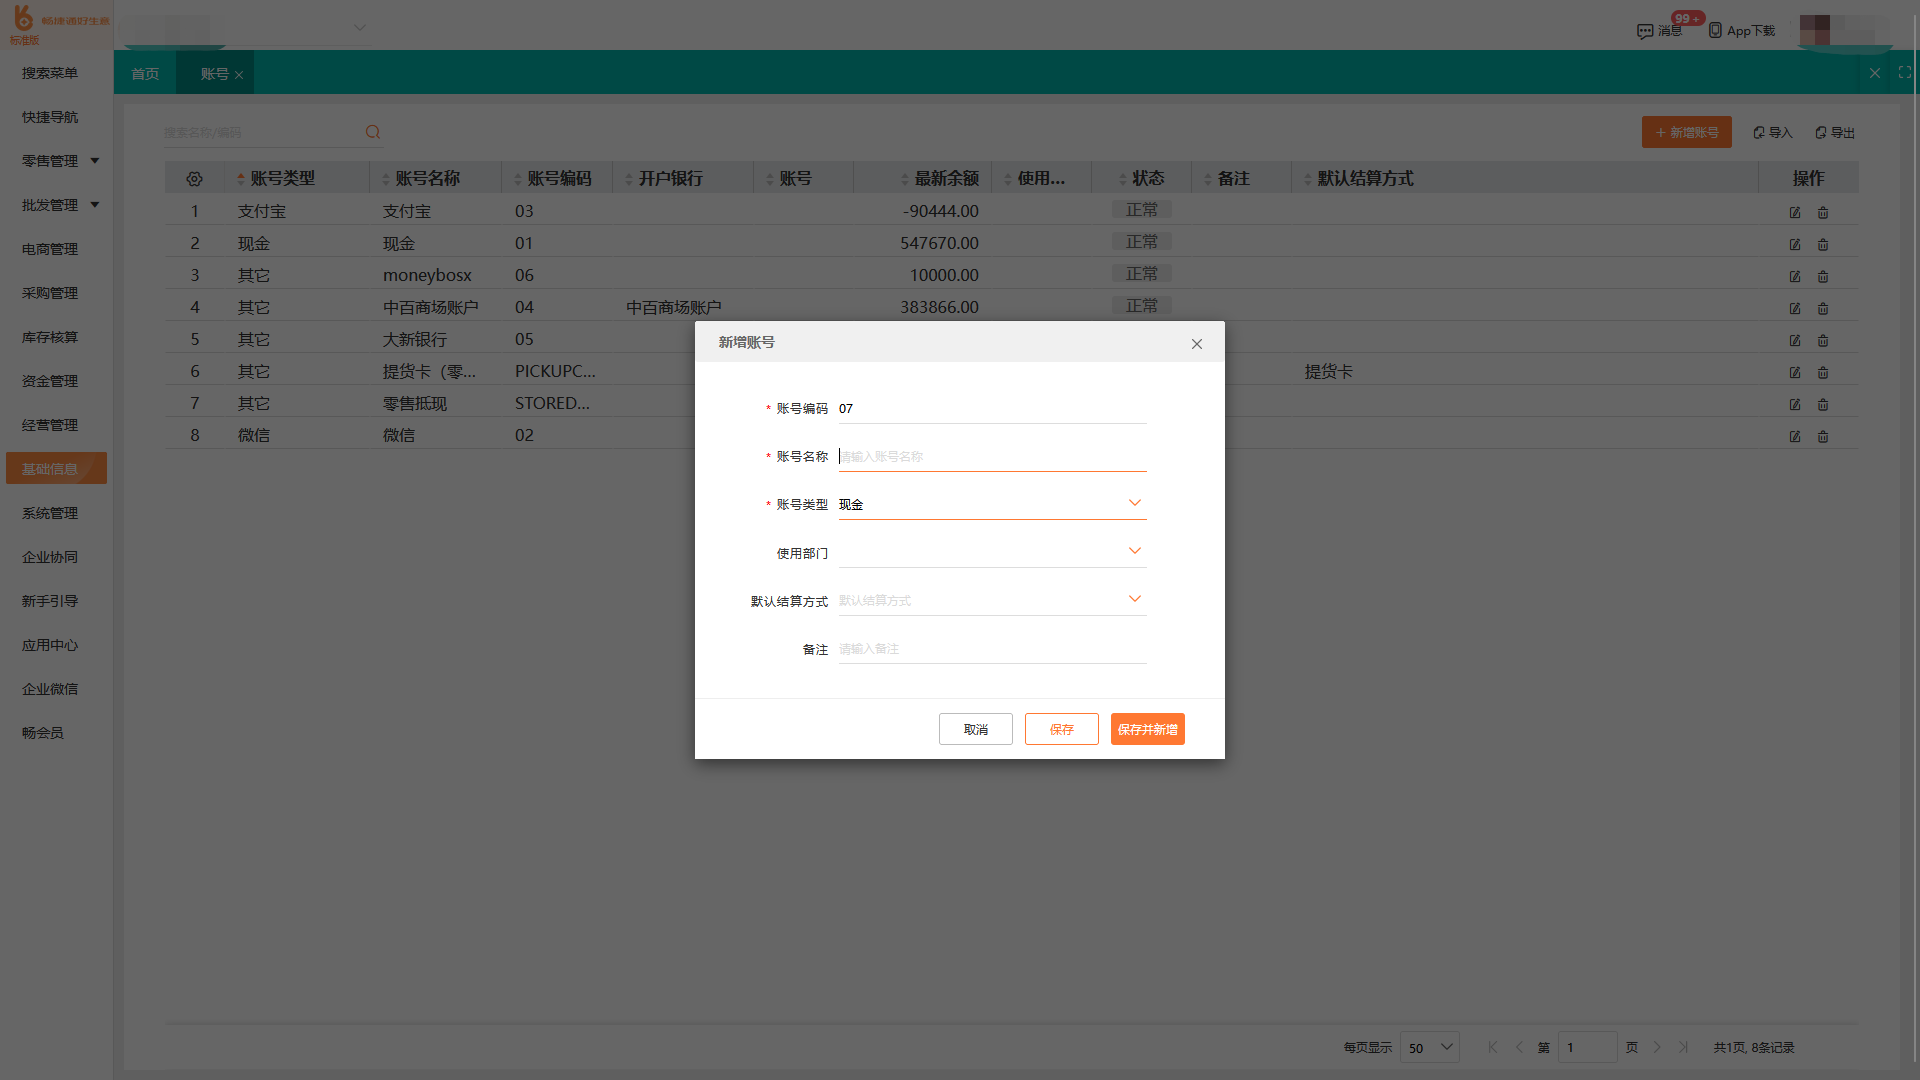Click the 取消 cancel button
1920x1080 pixels.
point(975,728)
